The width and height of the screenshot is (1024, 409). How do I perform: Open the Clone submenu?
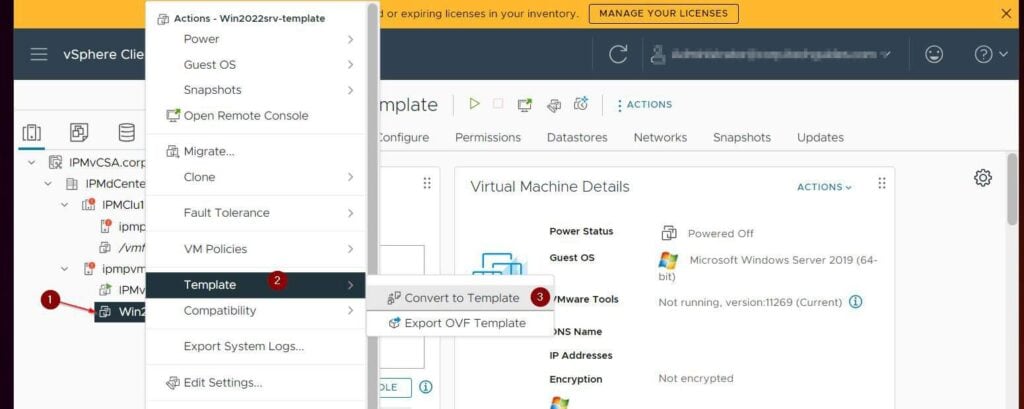(255, 177)
